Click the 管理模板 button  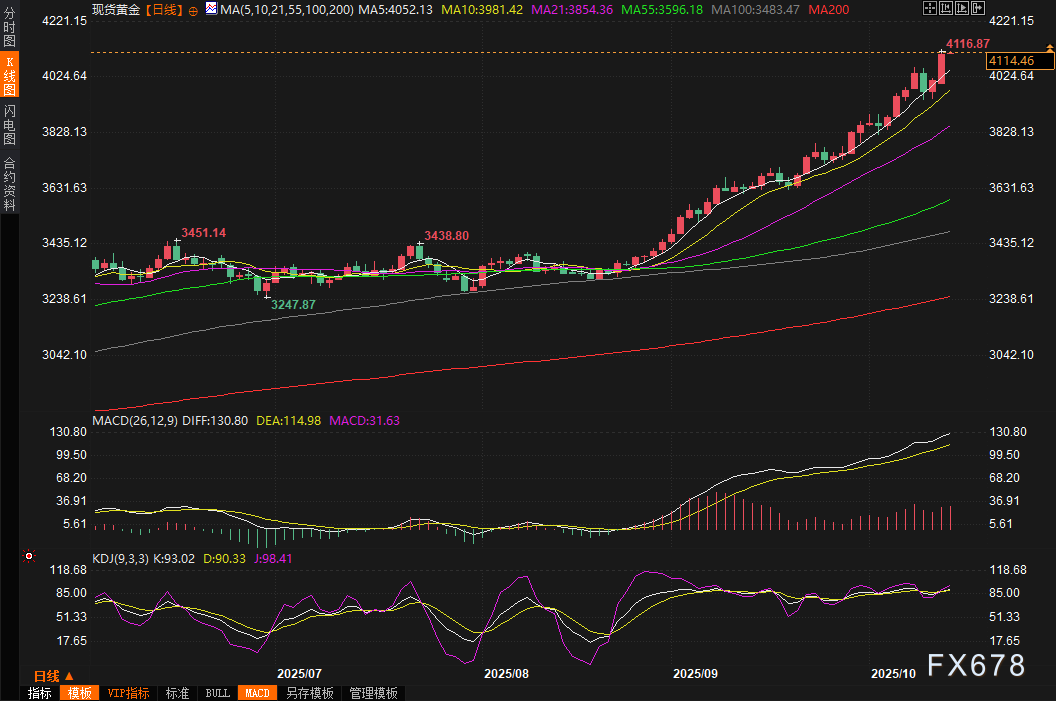point(373,693)
